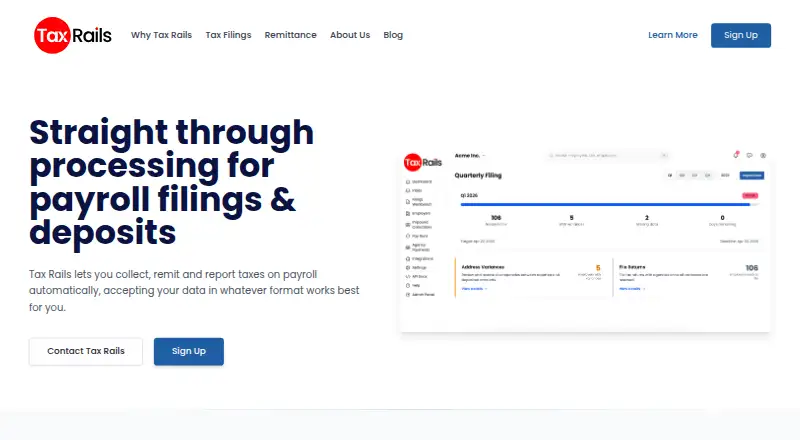The image size is (800, 440).
Task: Open View details under Address Variances
Action: 474,289
